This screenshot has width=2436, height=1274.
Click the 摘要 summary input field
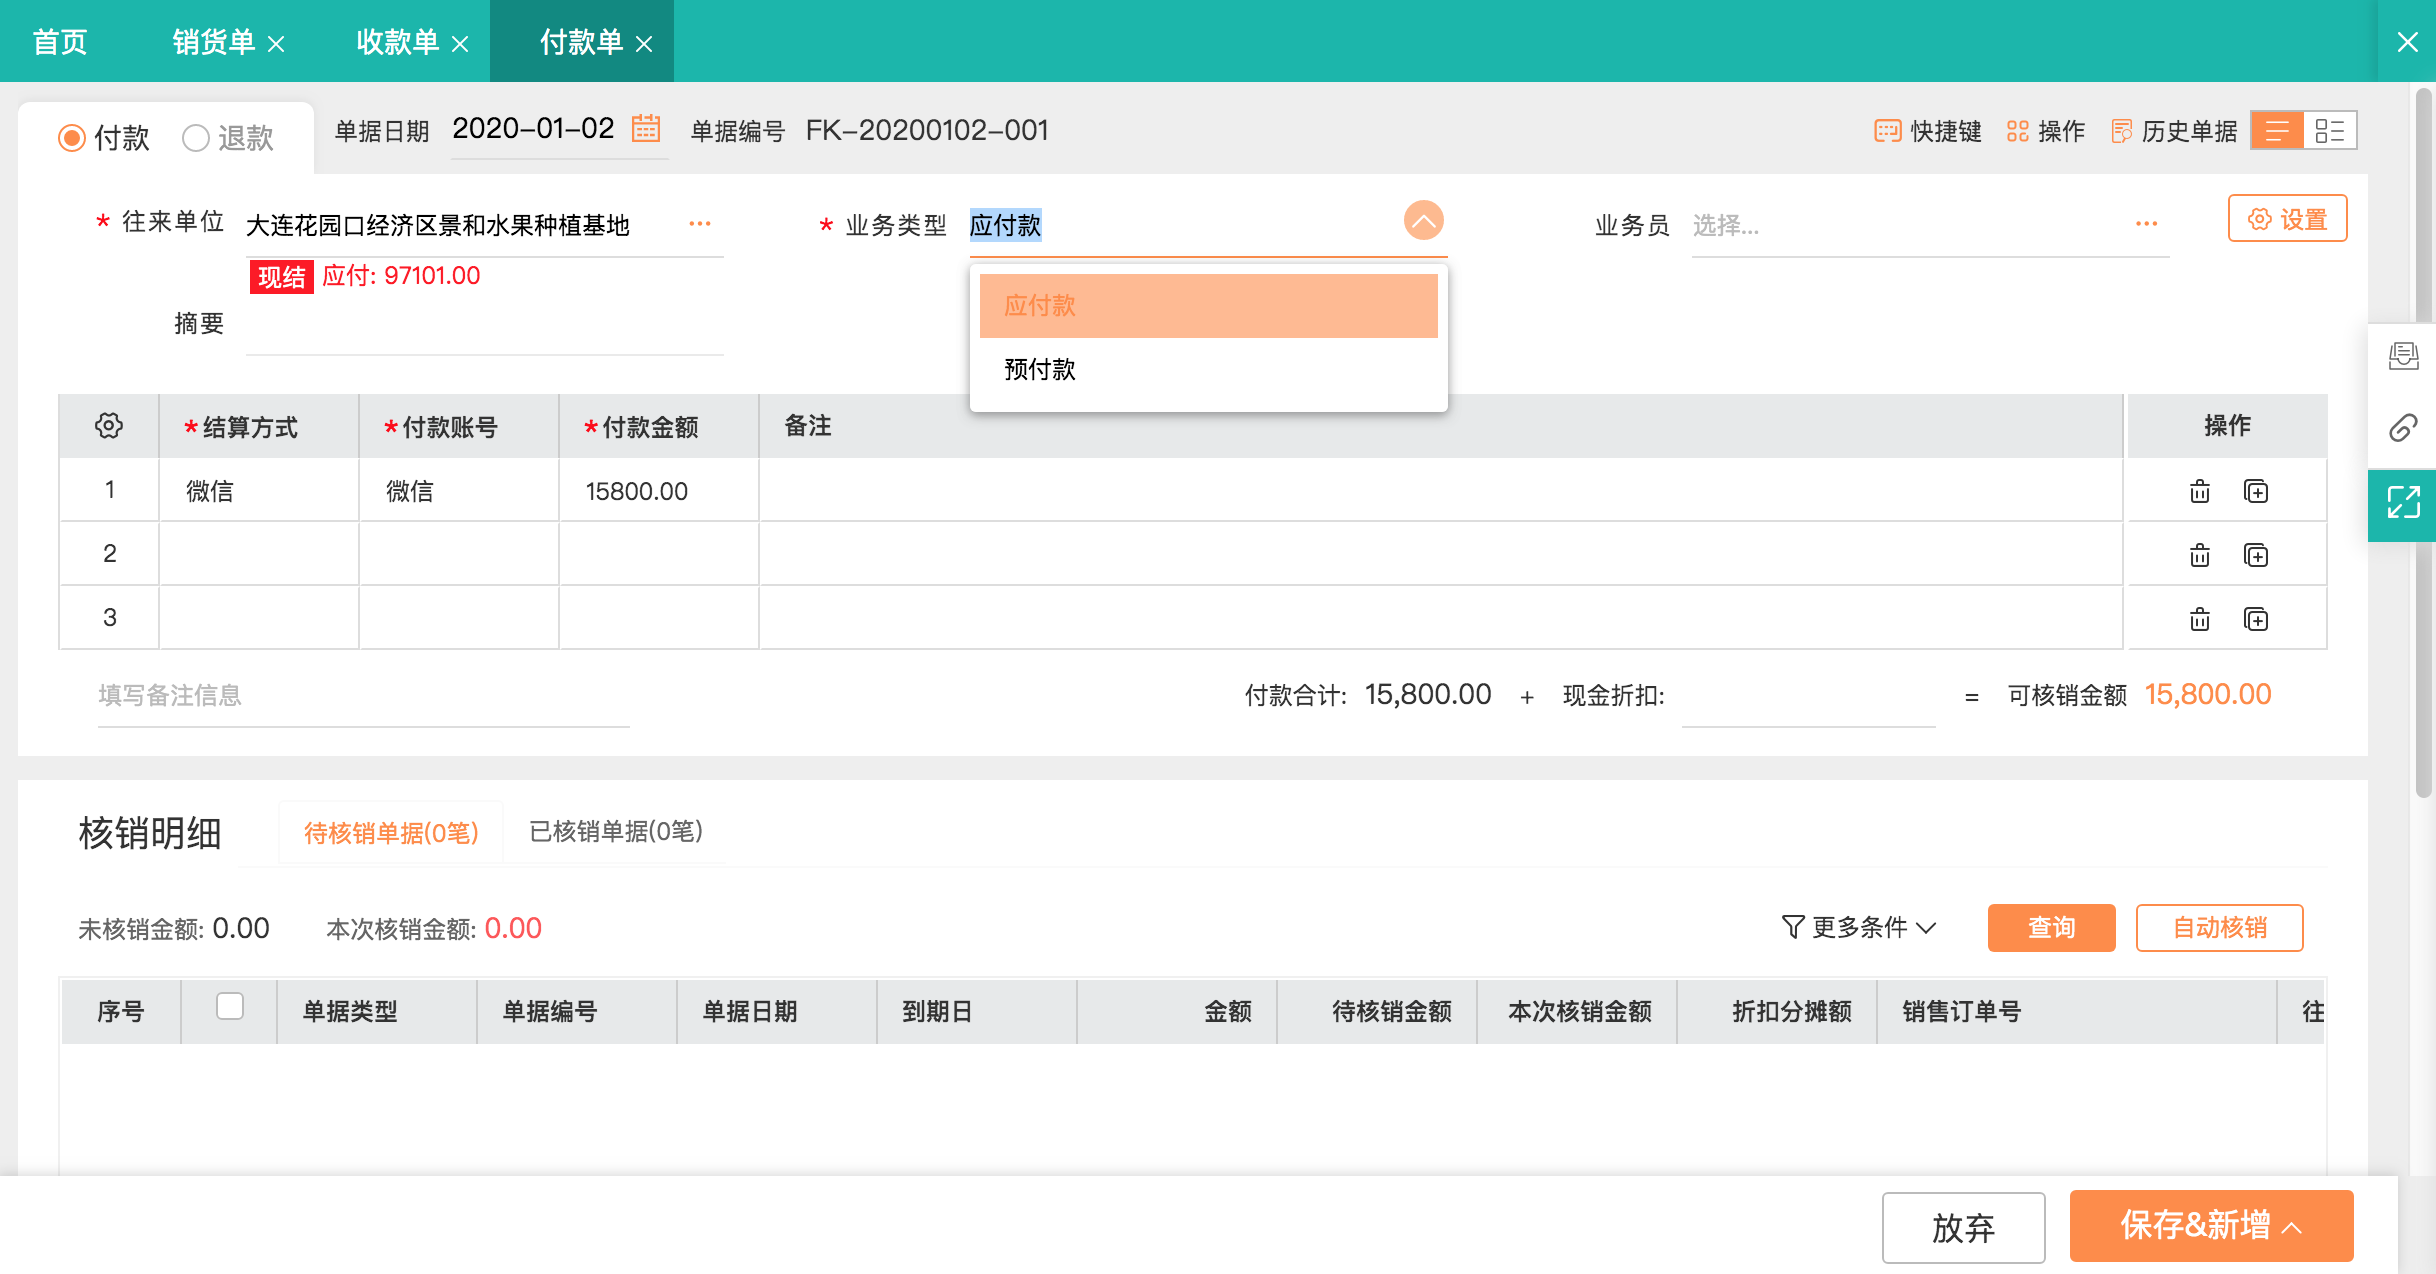point(483,327)
